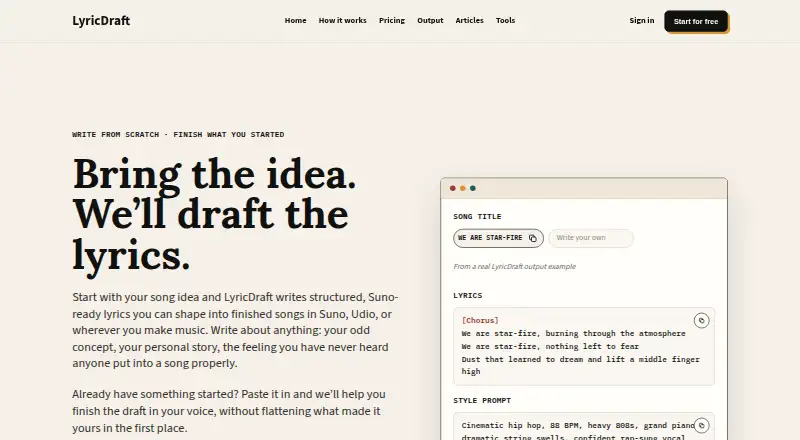Click the SONG TITLE label
This screenshot has width=800, height=440.
point(477,216)
